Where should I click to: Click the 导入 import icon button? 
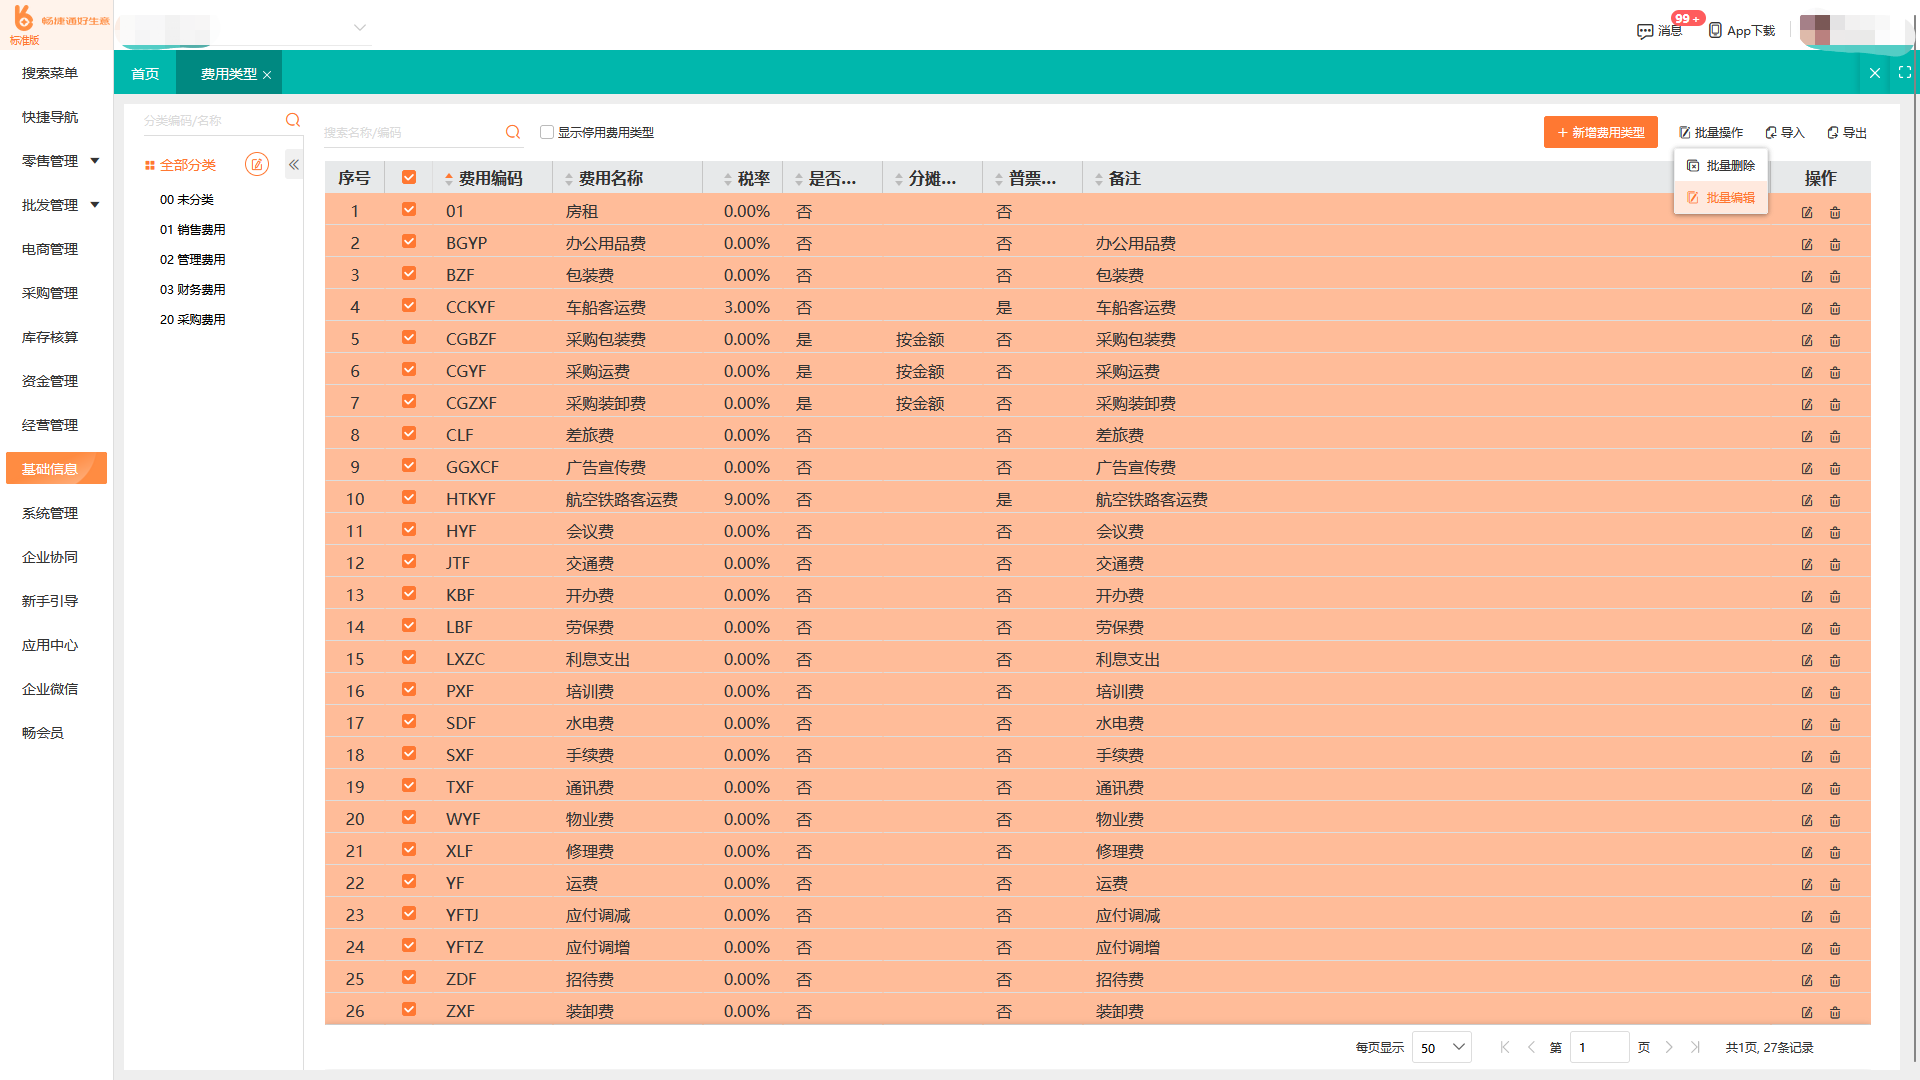[1785, 131]
